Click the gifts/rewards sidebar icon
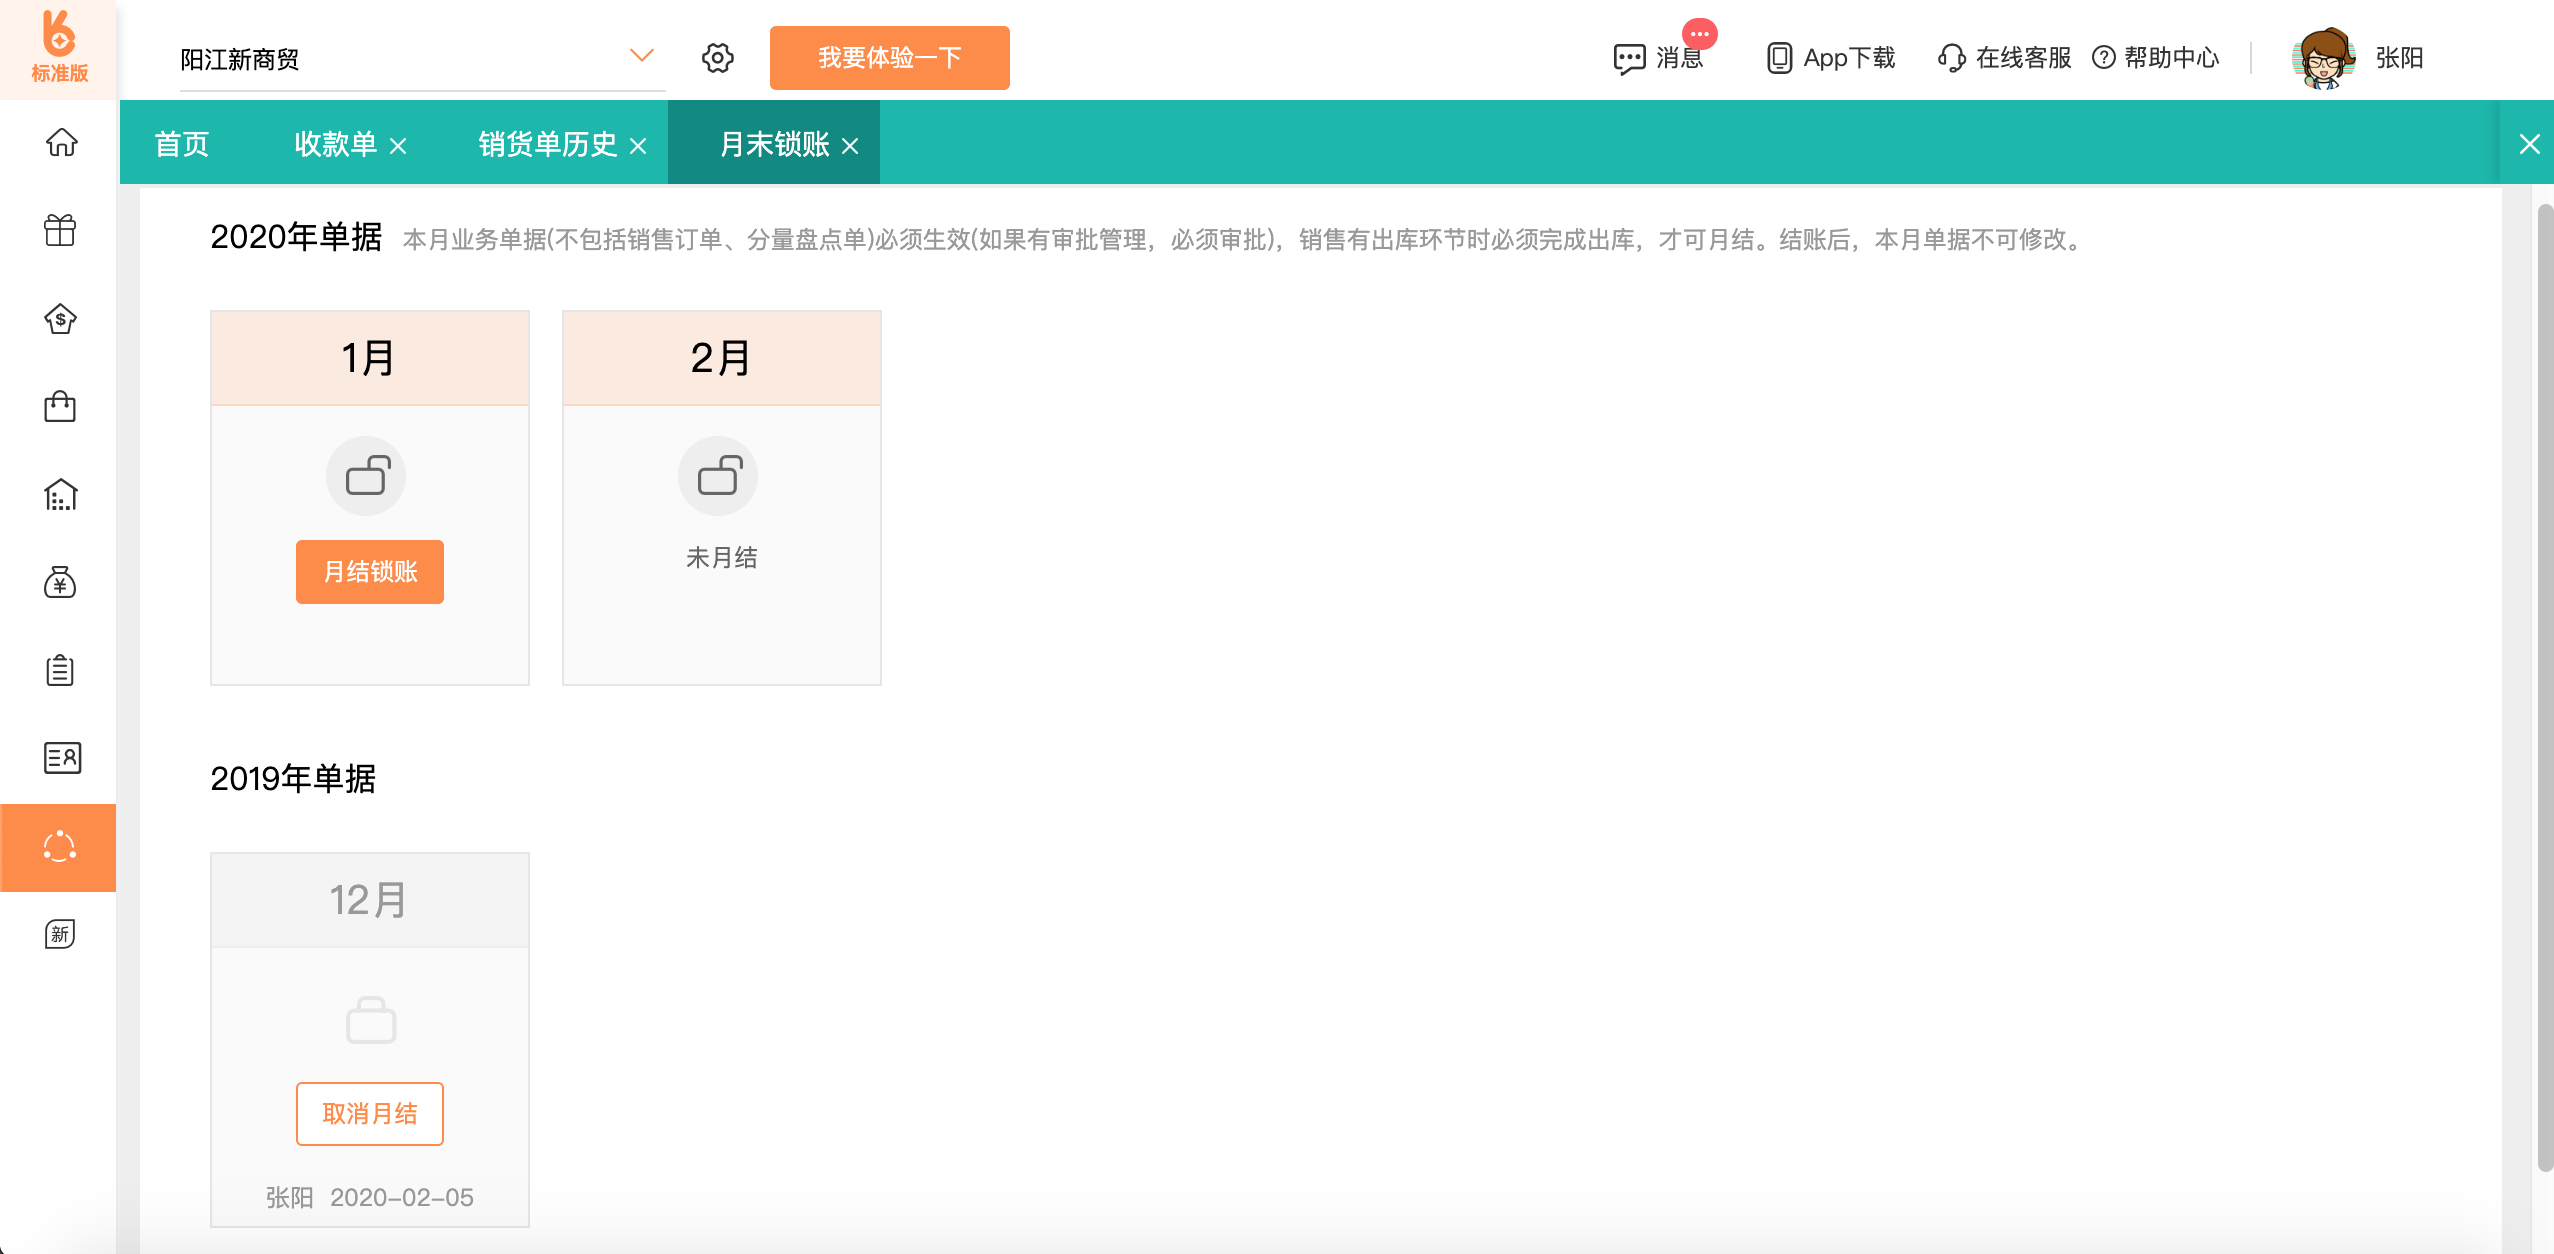Image resolution: width=2554 pixels, height=1254 pixels. point(60,228)
